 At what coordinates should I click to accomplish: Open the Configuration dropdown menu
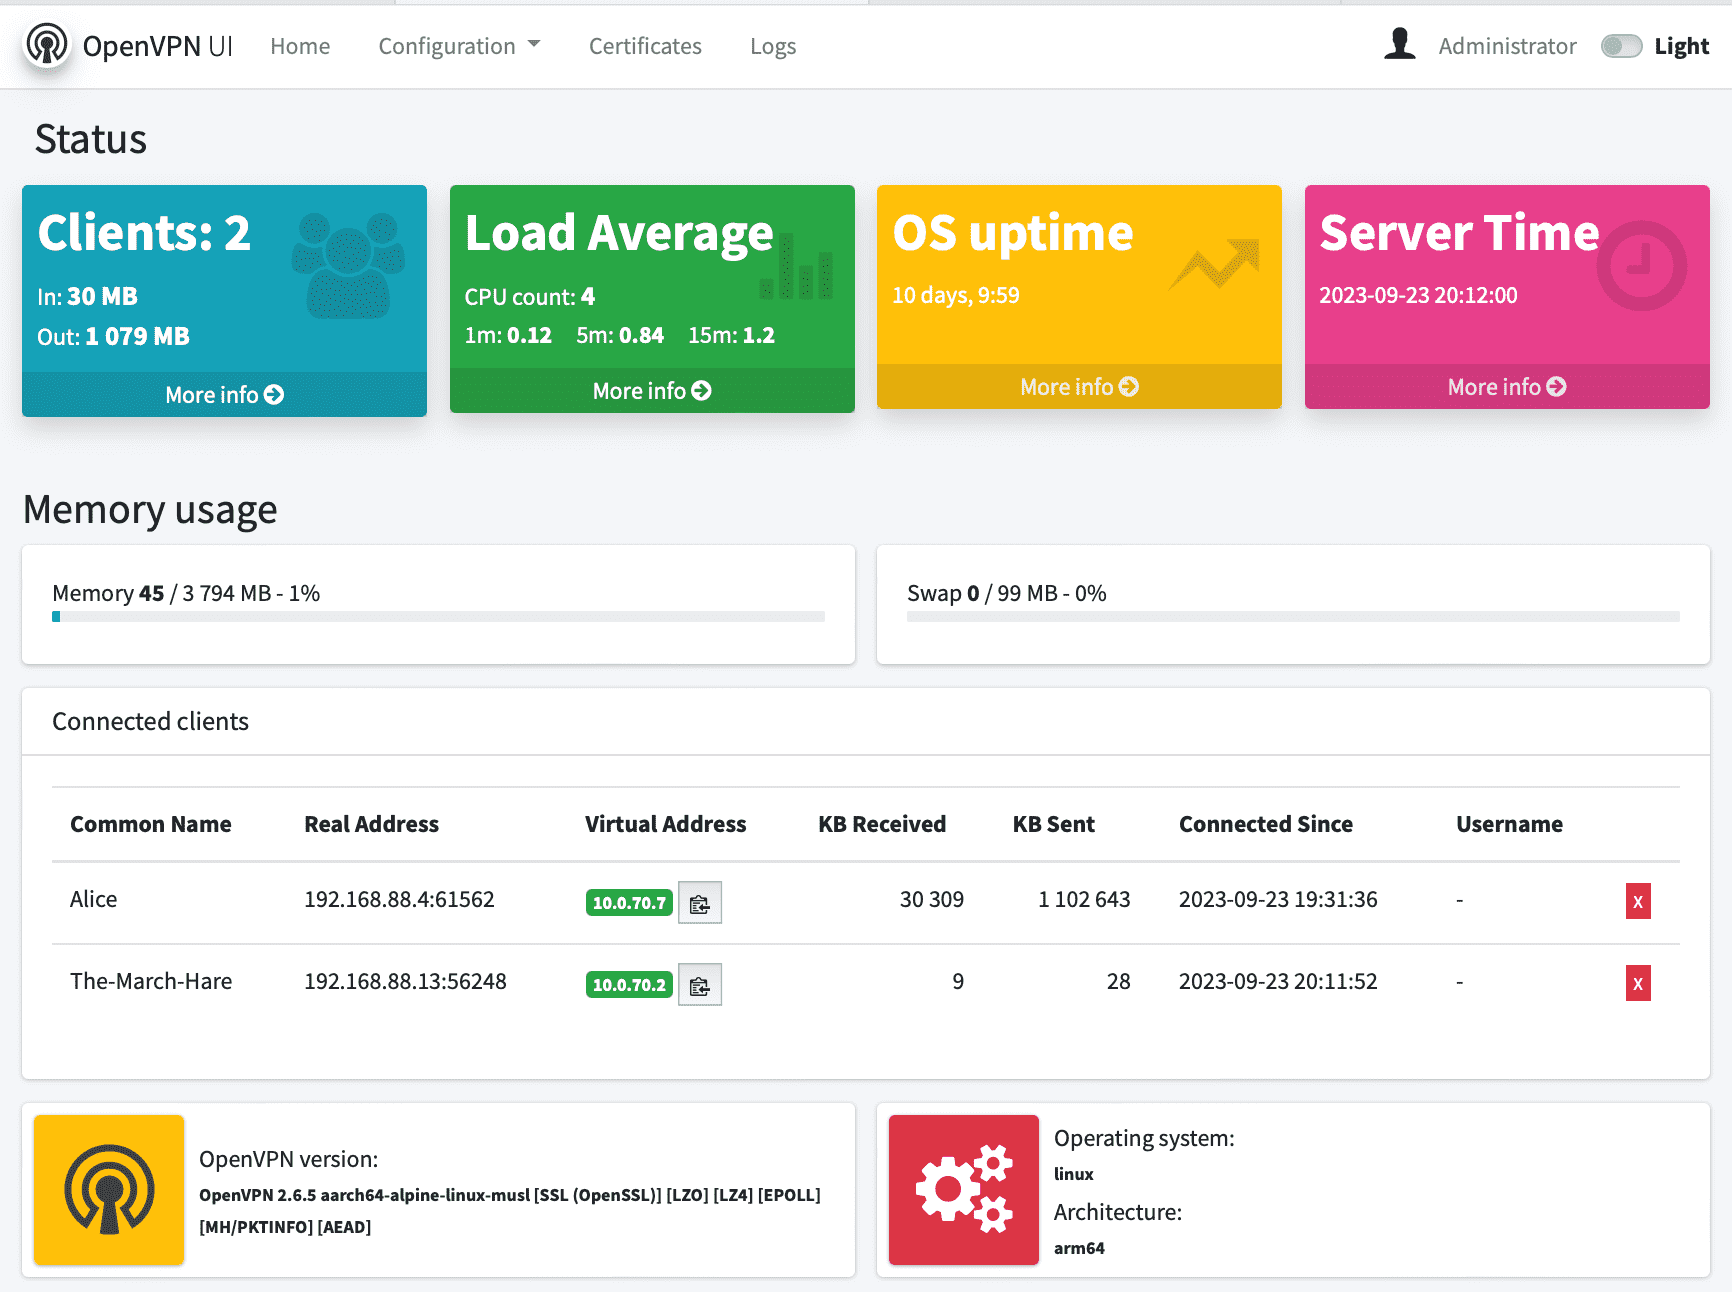(x=459, y=46)
